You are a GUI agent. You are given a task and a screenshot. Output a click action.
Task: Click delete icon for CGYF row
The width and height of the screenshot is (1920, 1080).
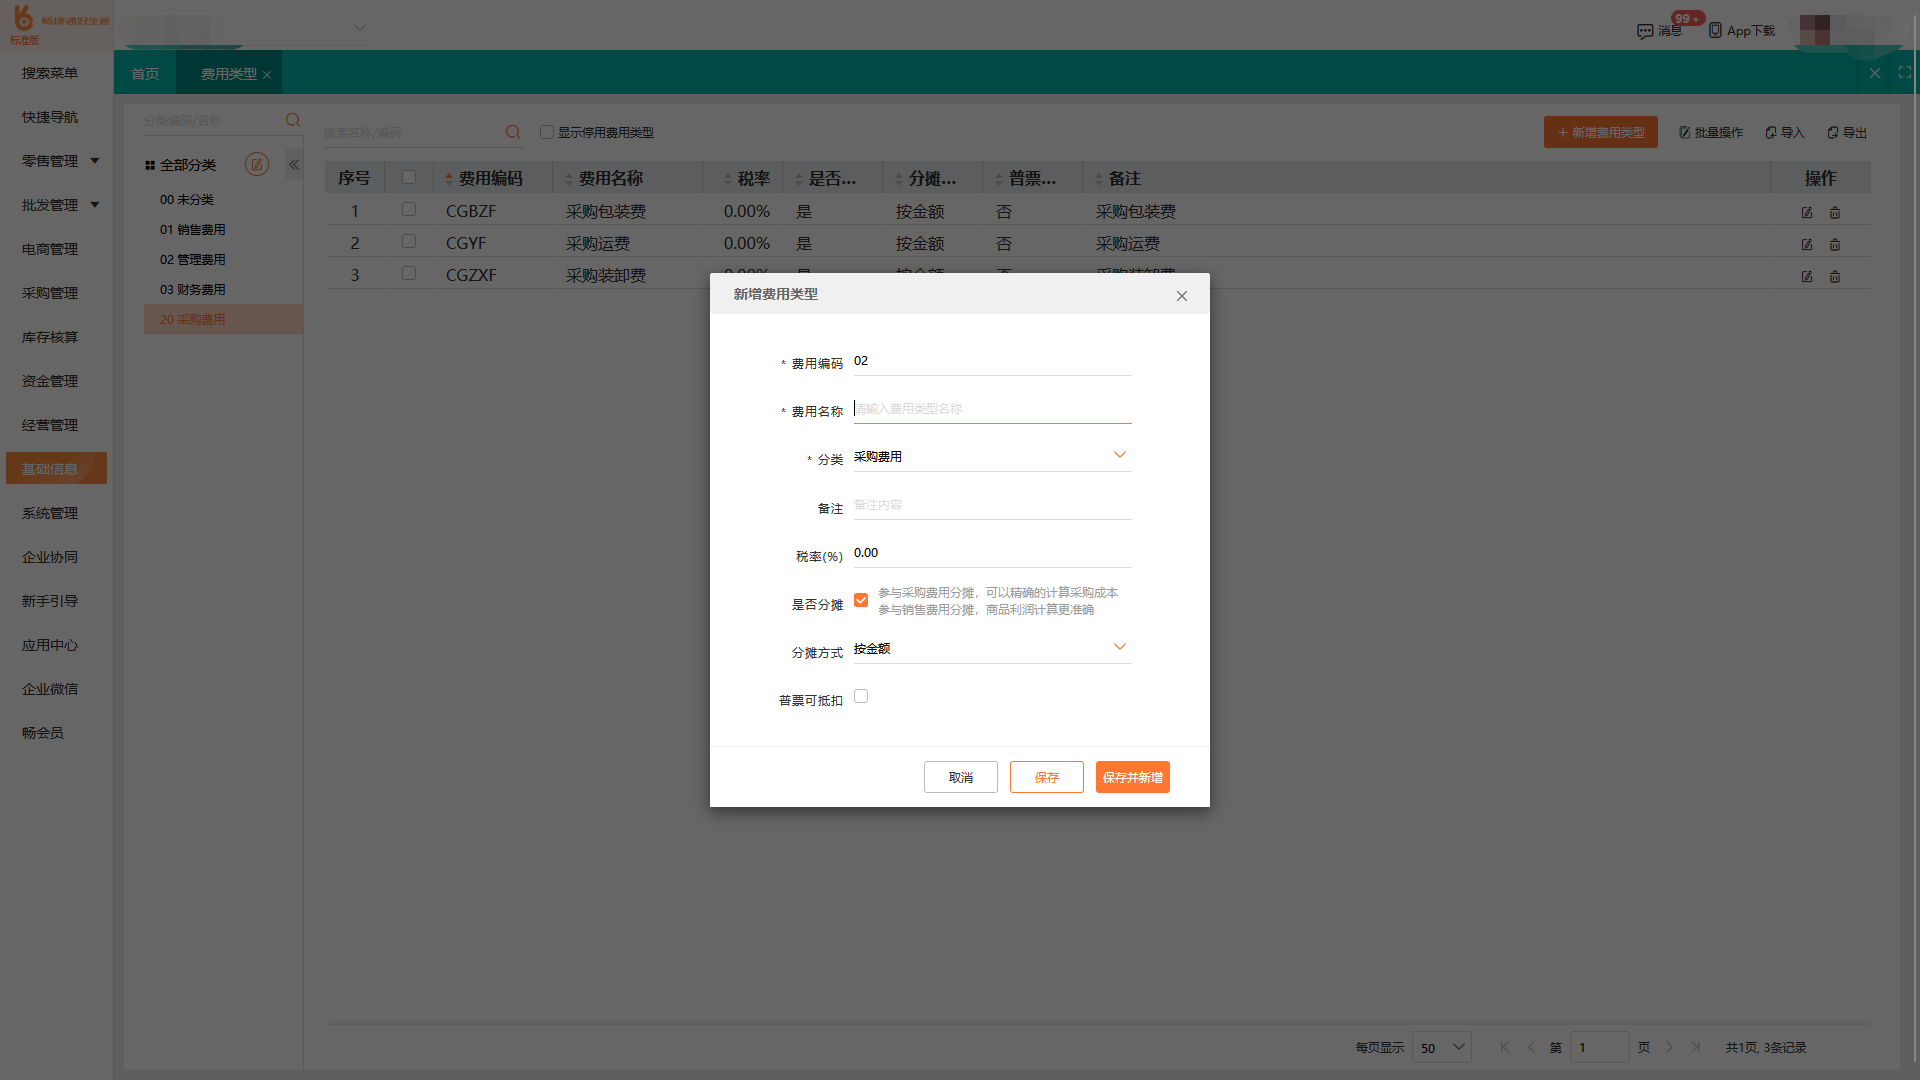1837,244
